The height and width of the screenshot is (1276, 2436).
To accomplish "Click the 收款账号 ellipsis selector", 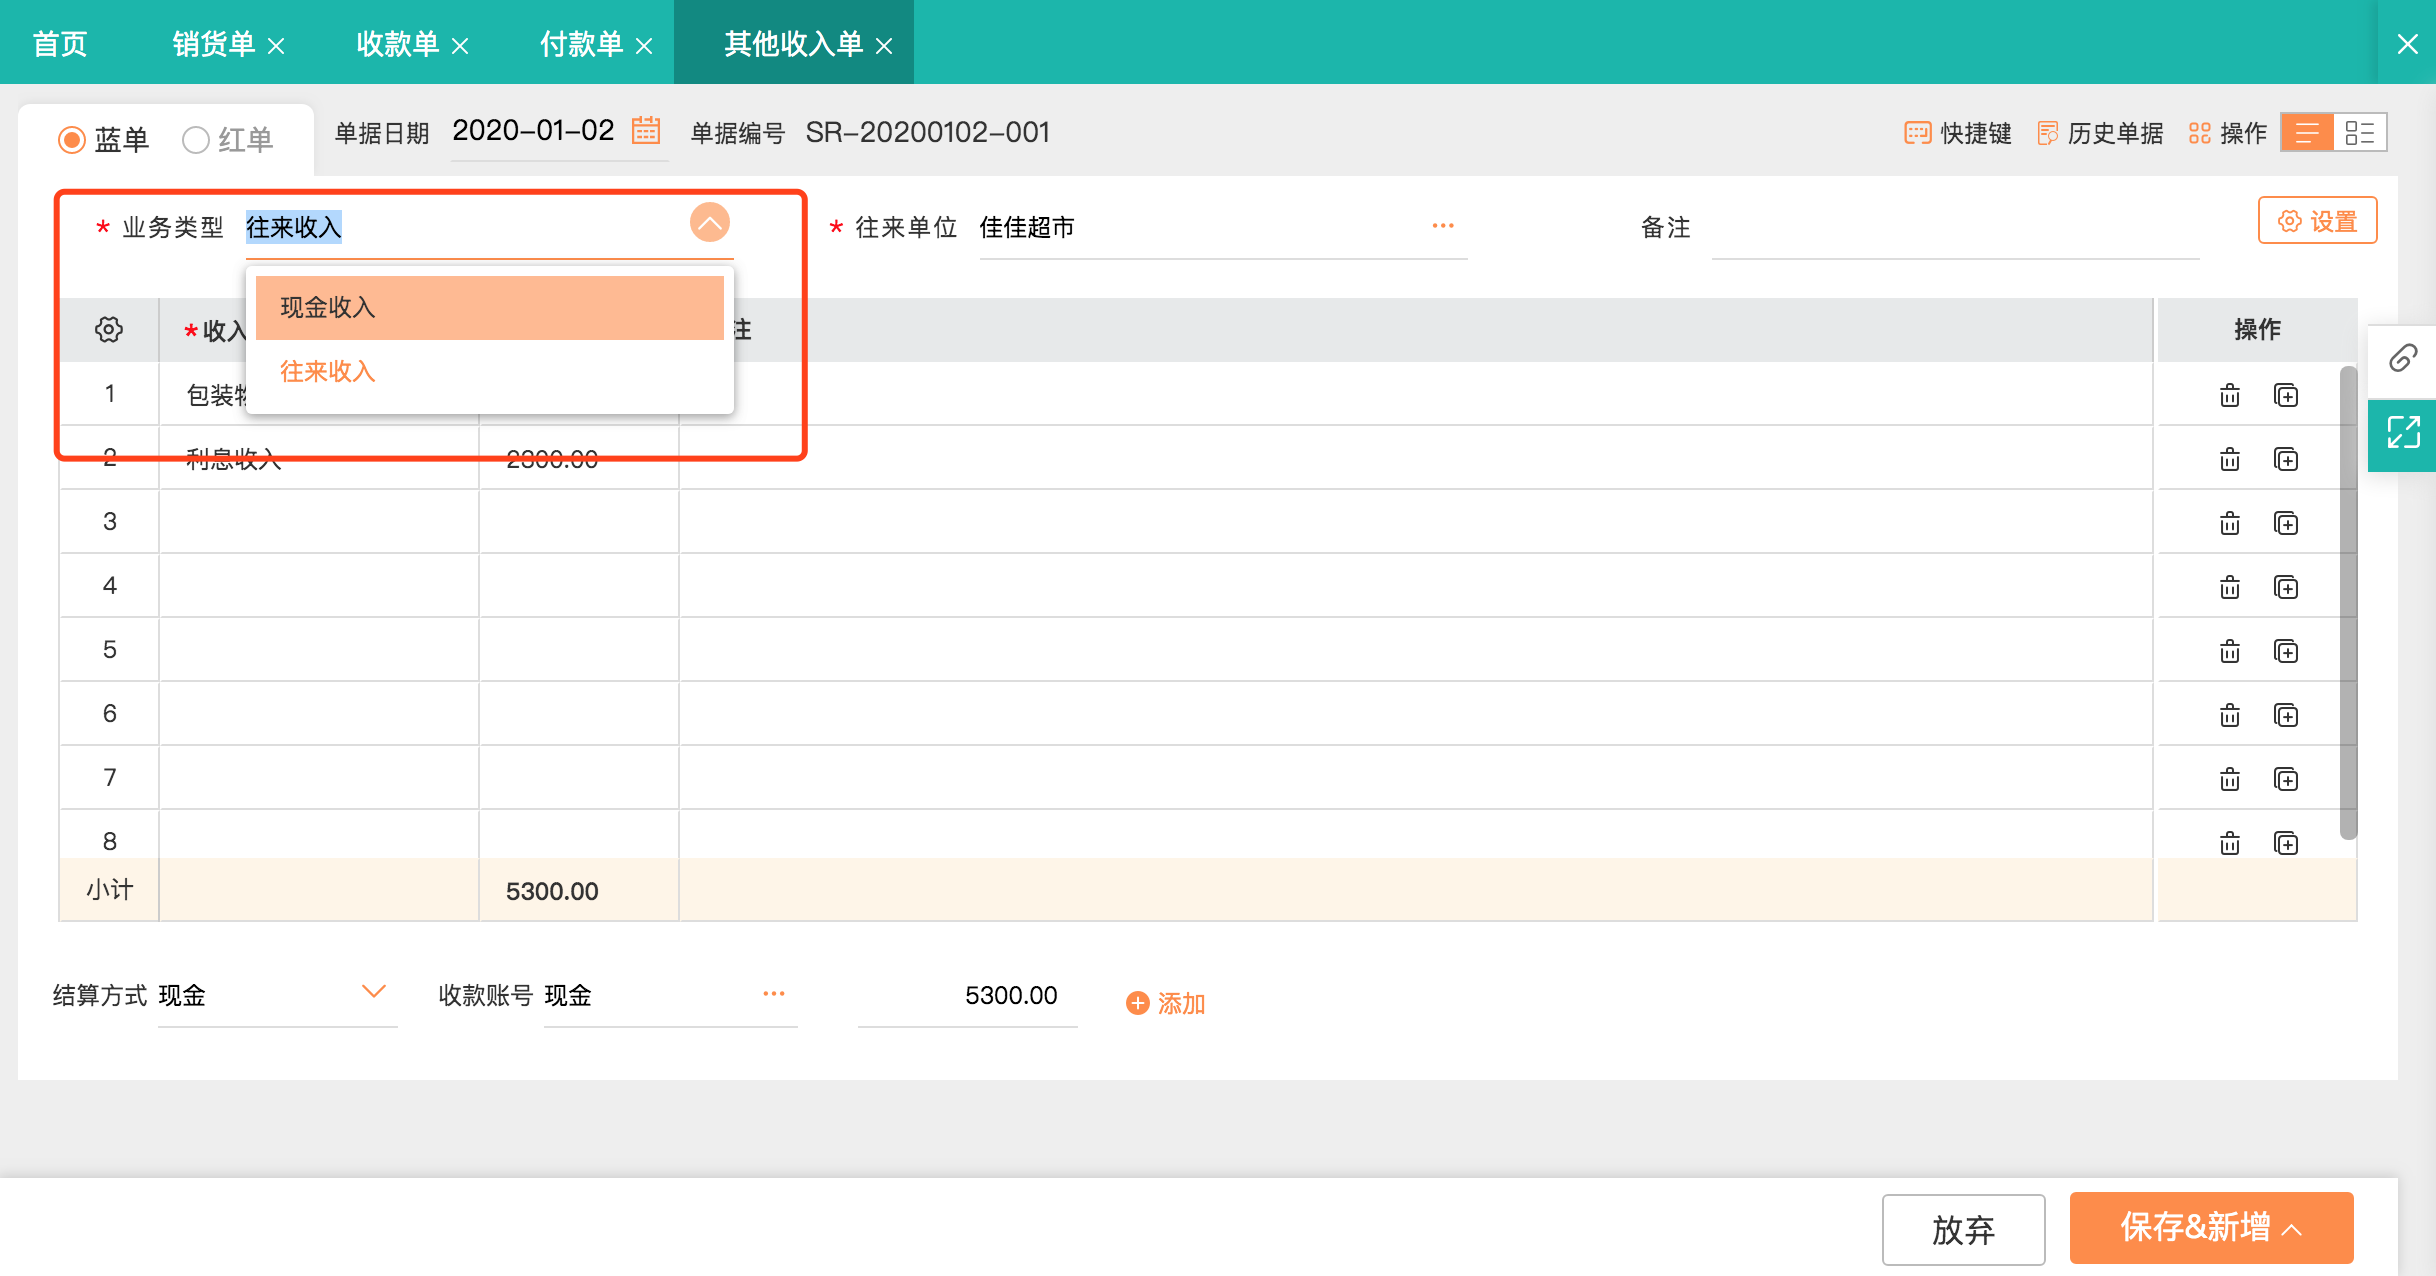I will (x=775, y=992).
